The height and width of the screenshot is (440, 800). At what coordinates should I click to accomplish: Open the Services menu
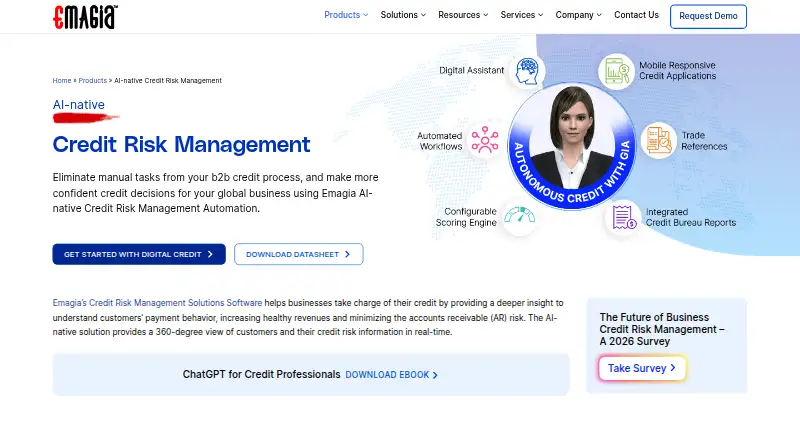[521, 15]
